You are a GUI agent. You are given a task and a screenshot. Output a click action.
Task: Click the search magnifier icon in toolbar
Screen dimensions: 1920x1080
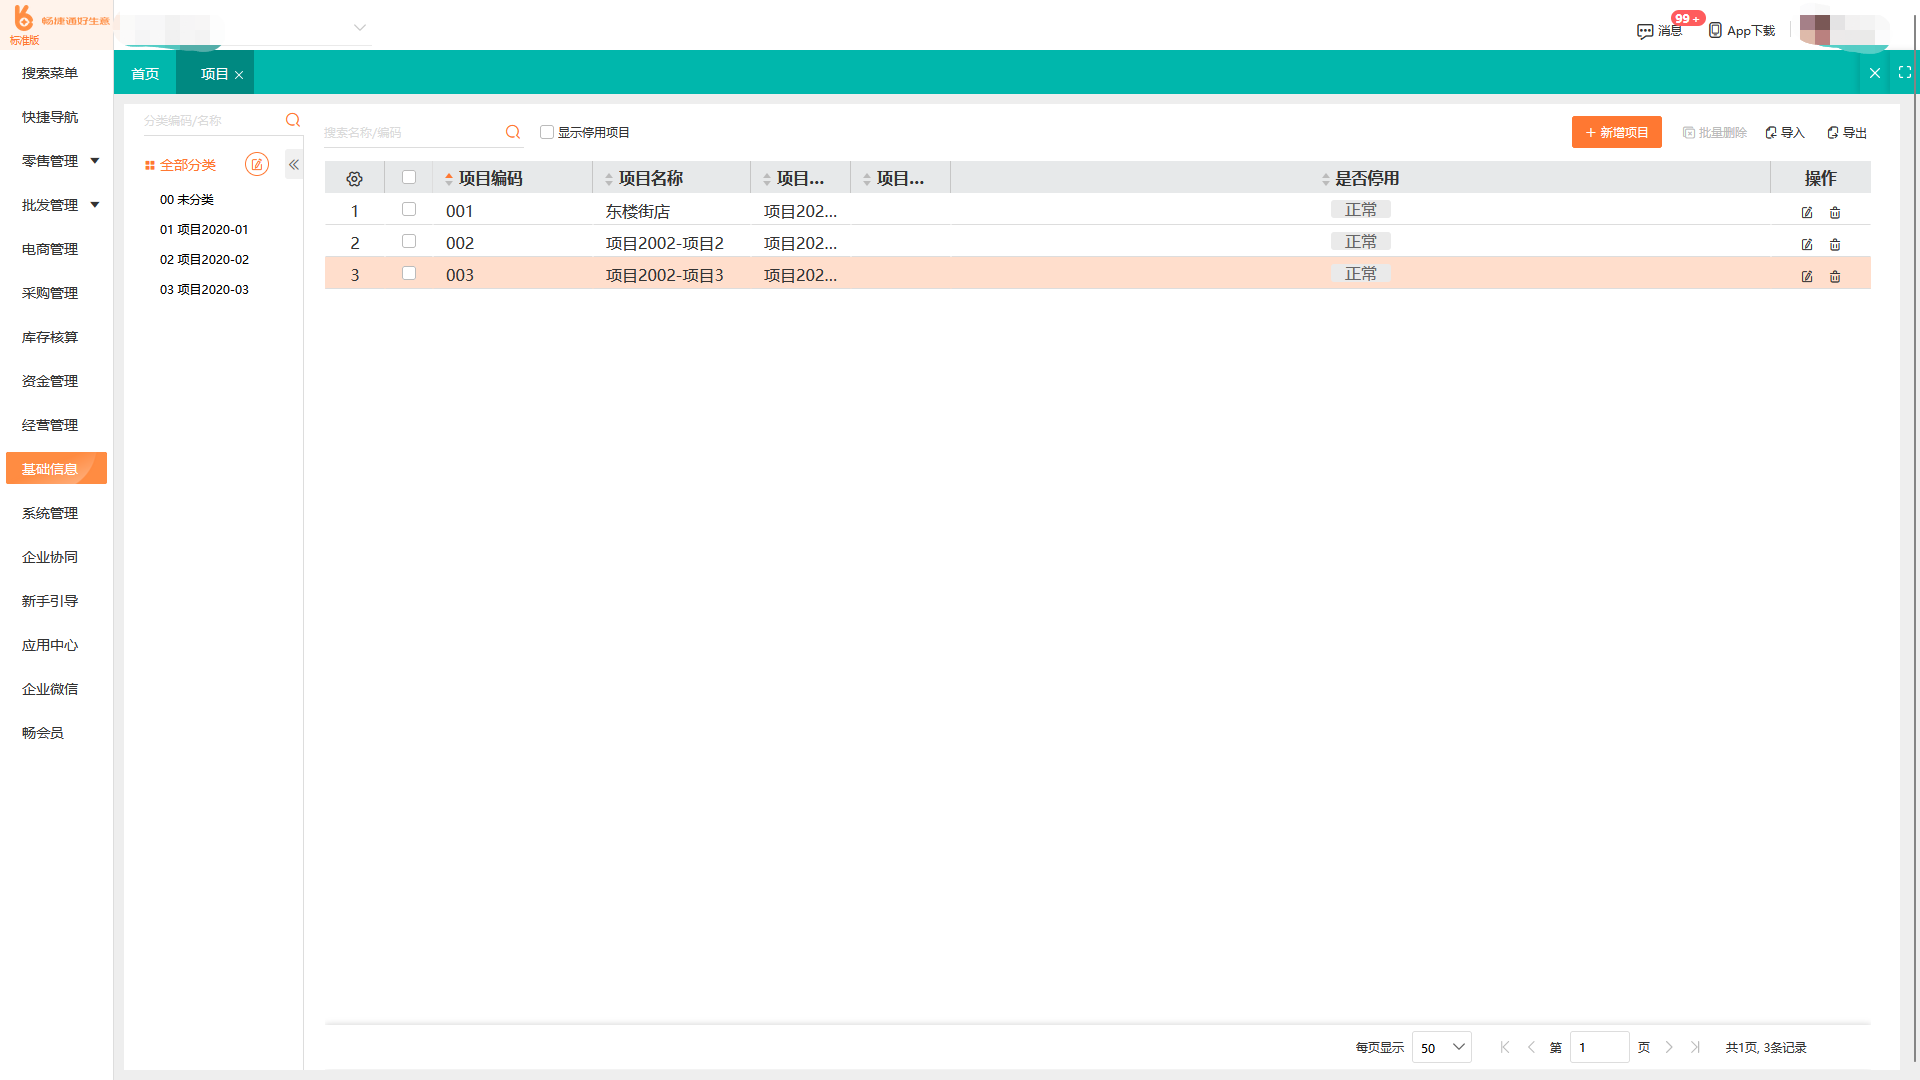click(514, 132)
